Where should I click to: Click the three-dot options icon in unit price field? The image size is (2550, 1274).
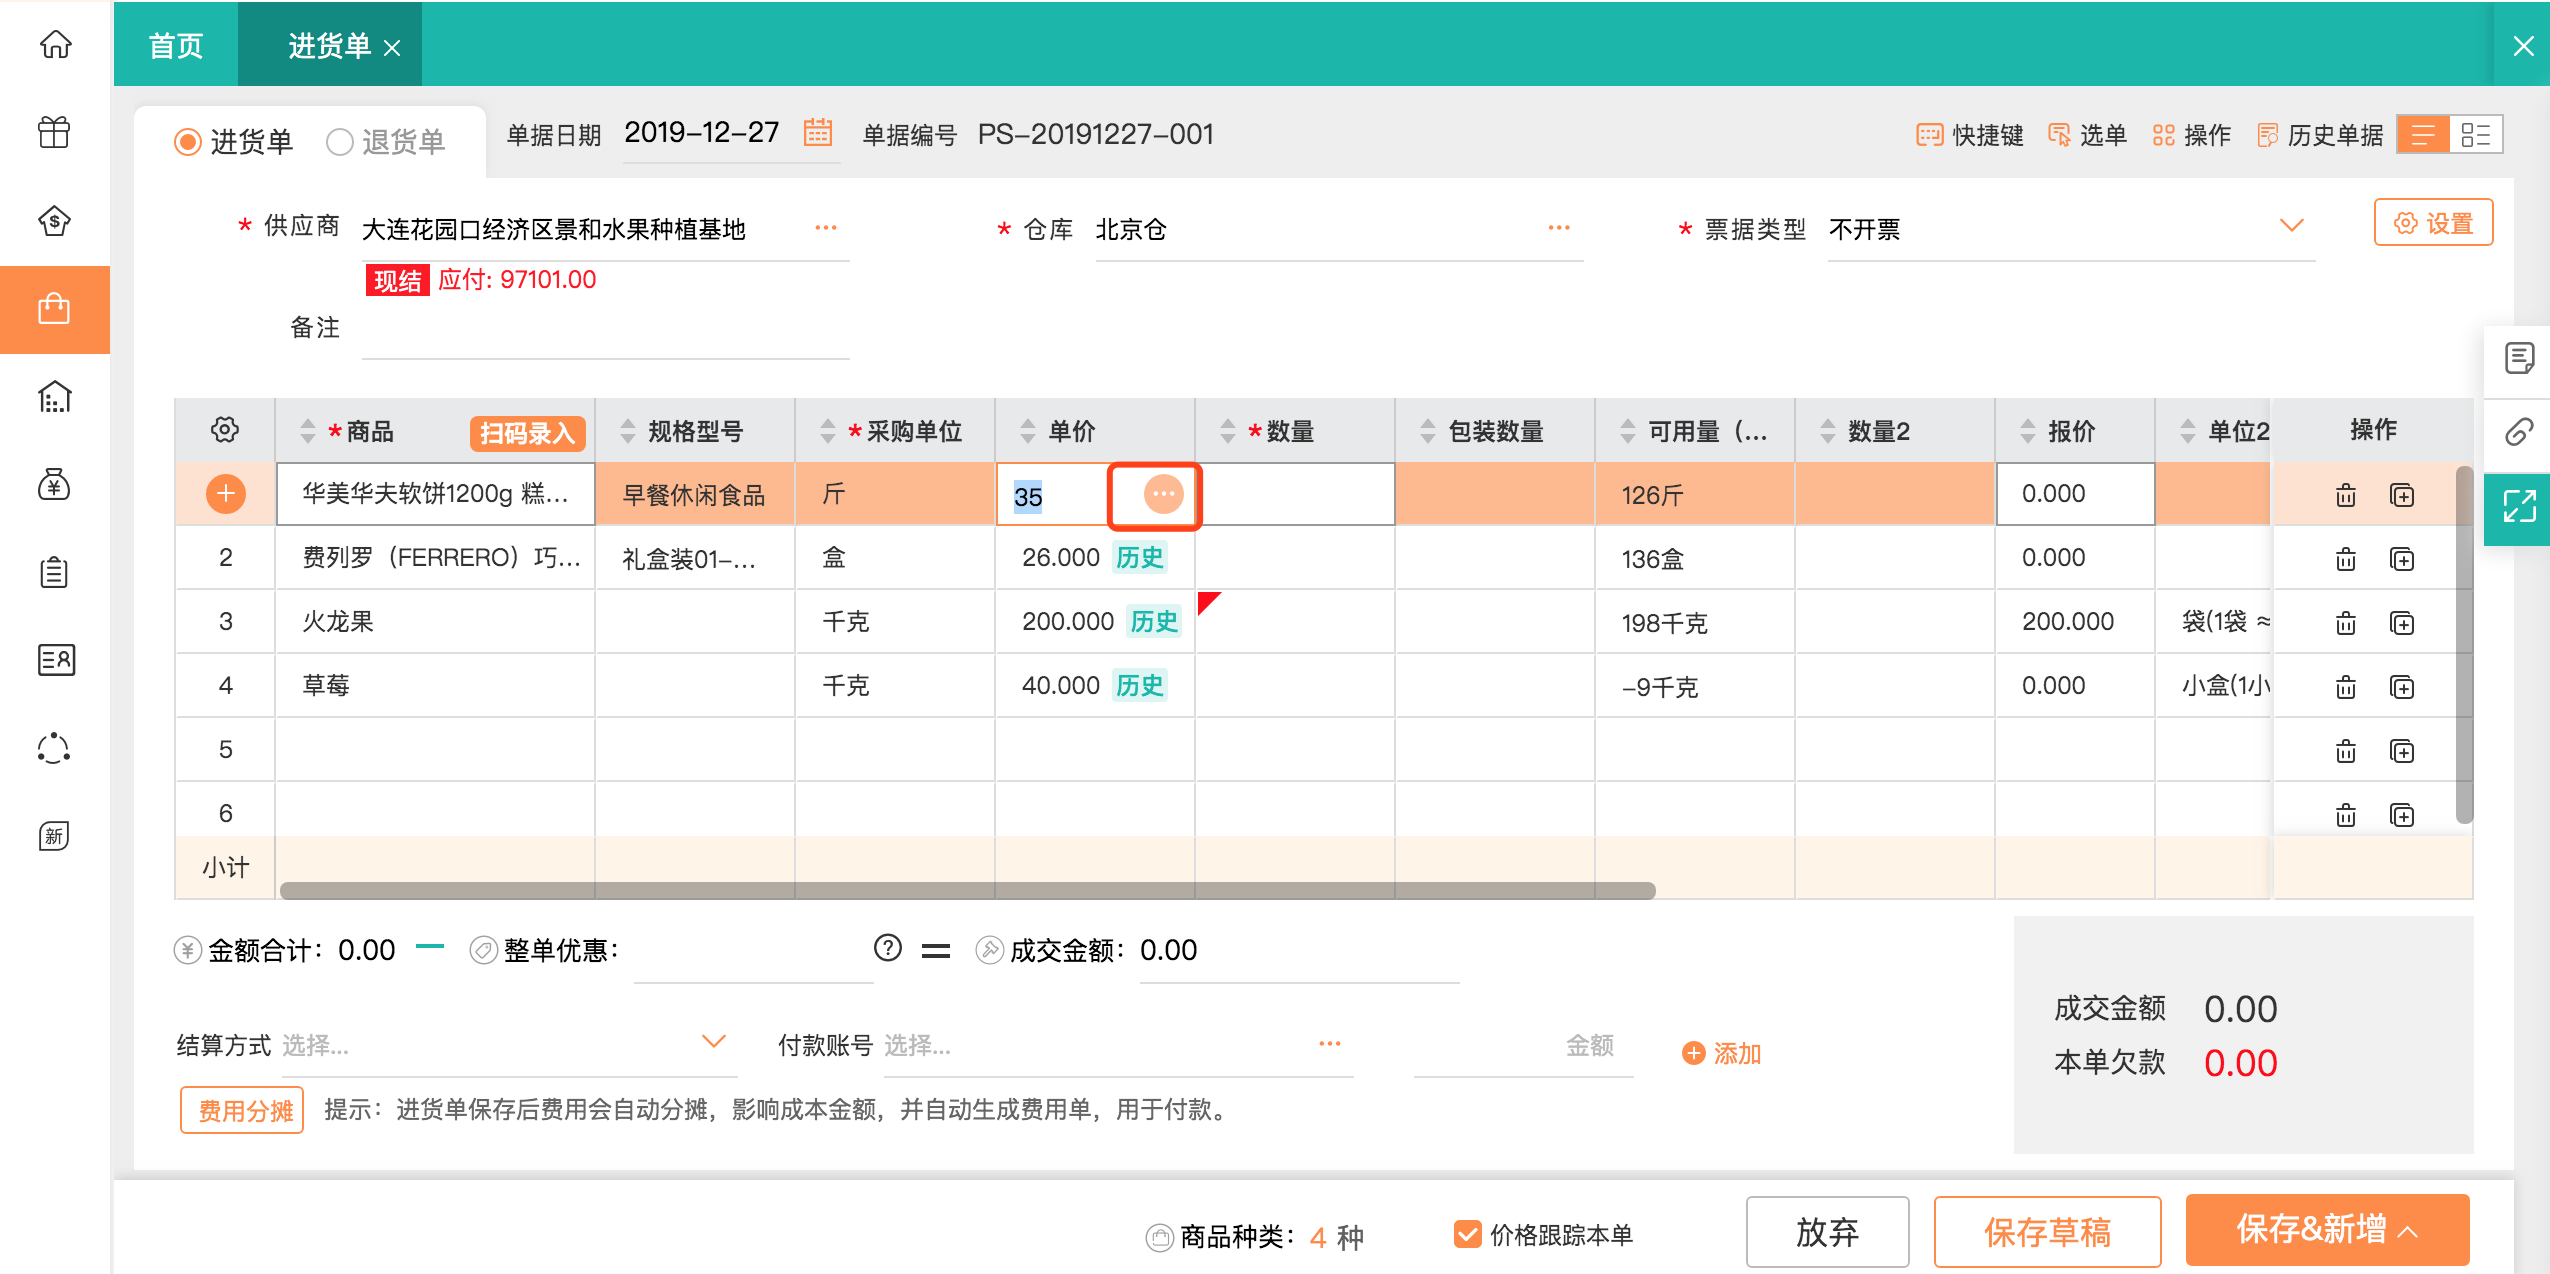(1160, 495)
